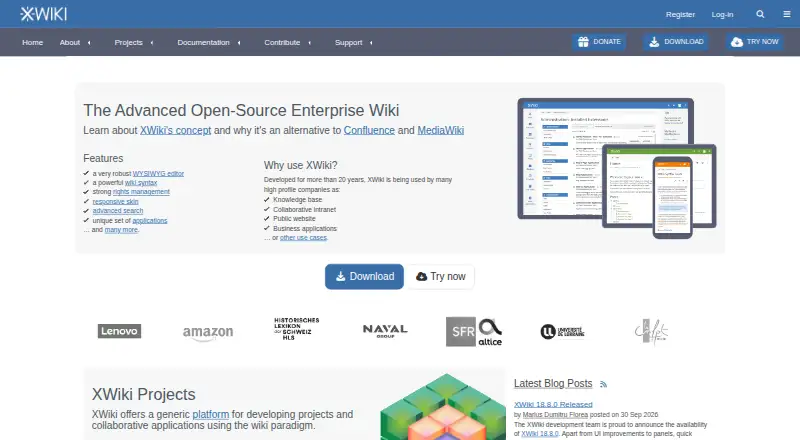The image size is (800, 440).
Task: Open the rights management link
Action: 141,192
